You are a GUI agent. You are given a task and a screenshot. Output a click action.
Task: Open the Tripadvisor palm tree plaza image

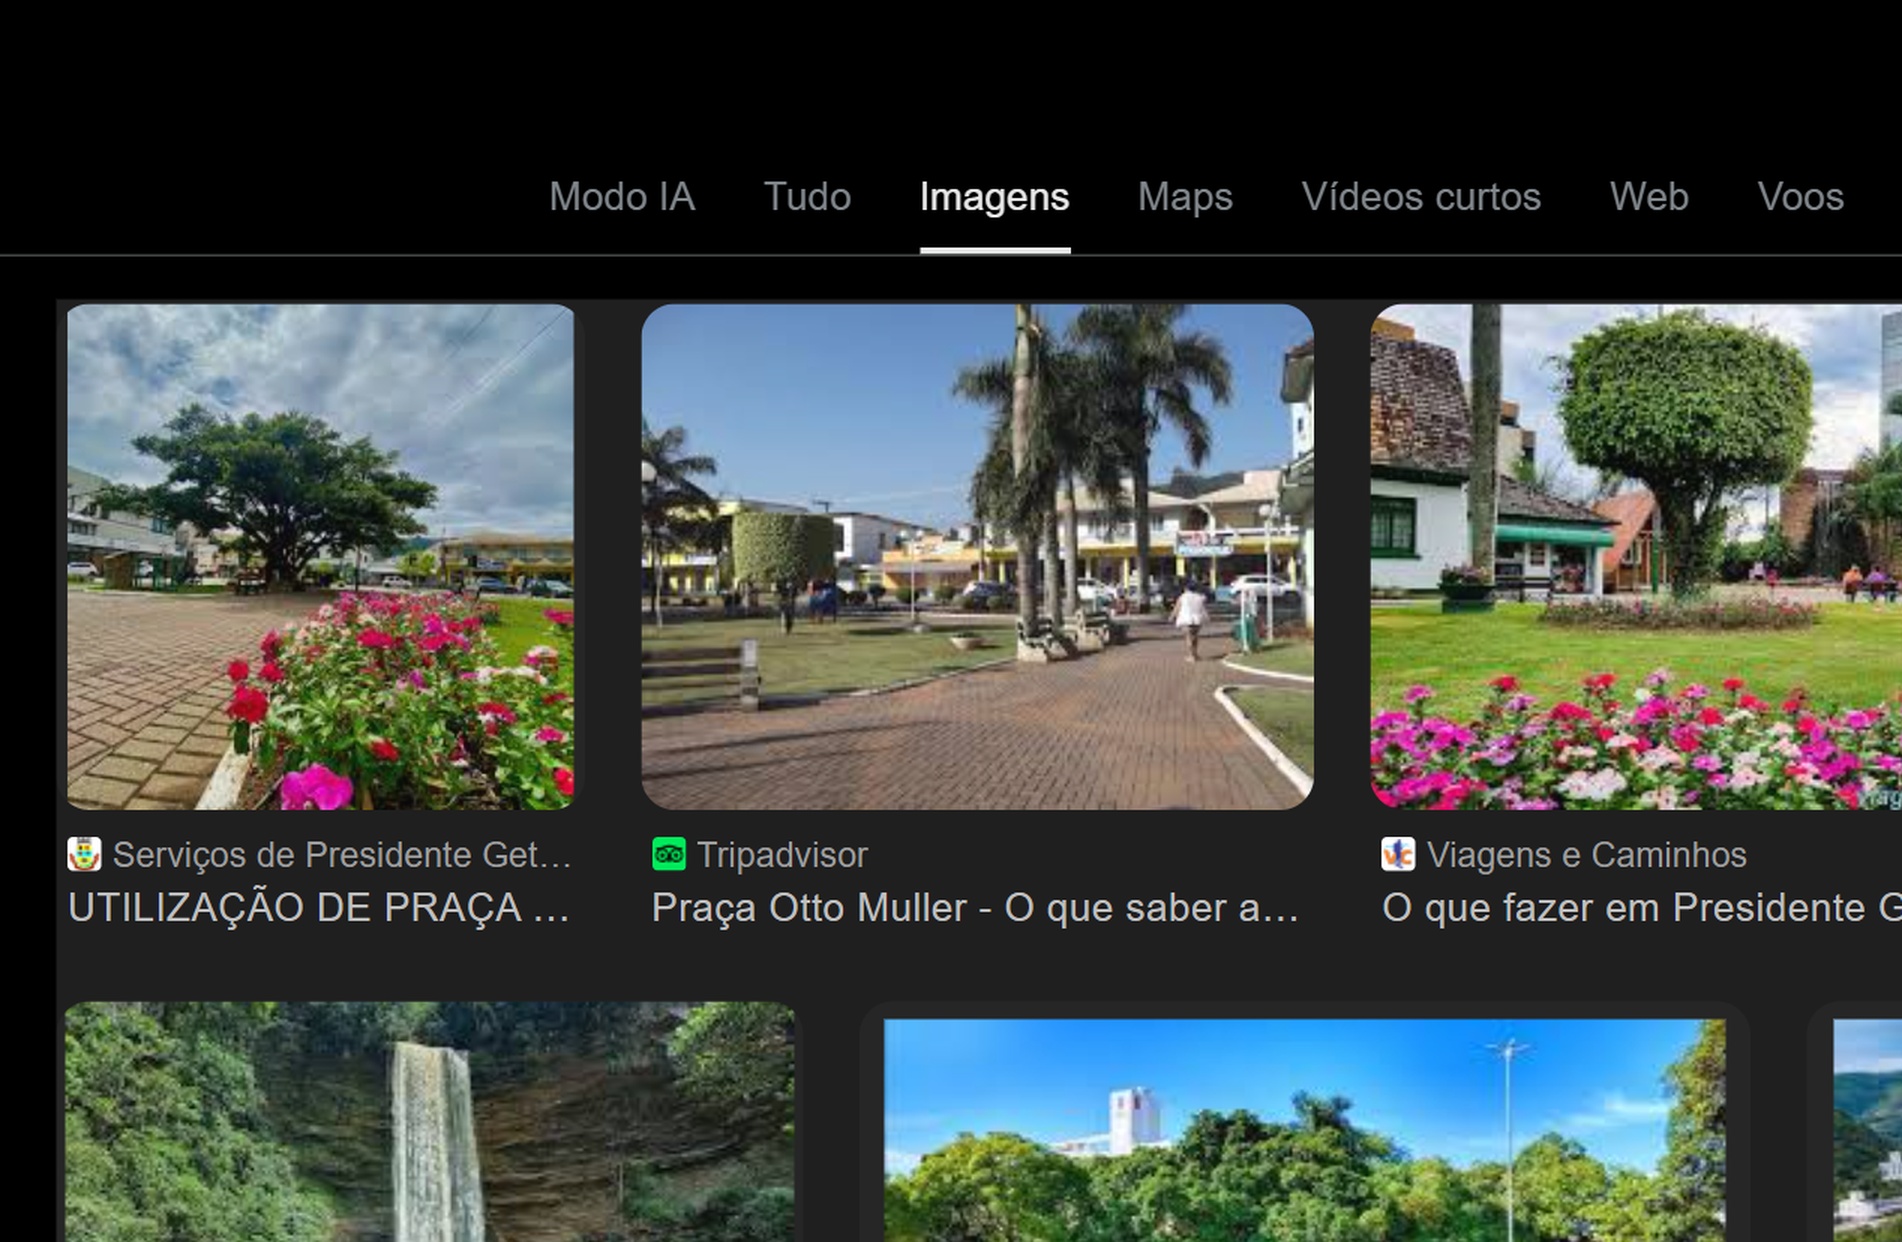click(x=977, y=556)
